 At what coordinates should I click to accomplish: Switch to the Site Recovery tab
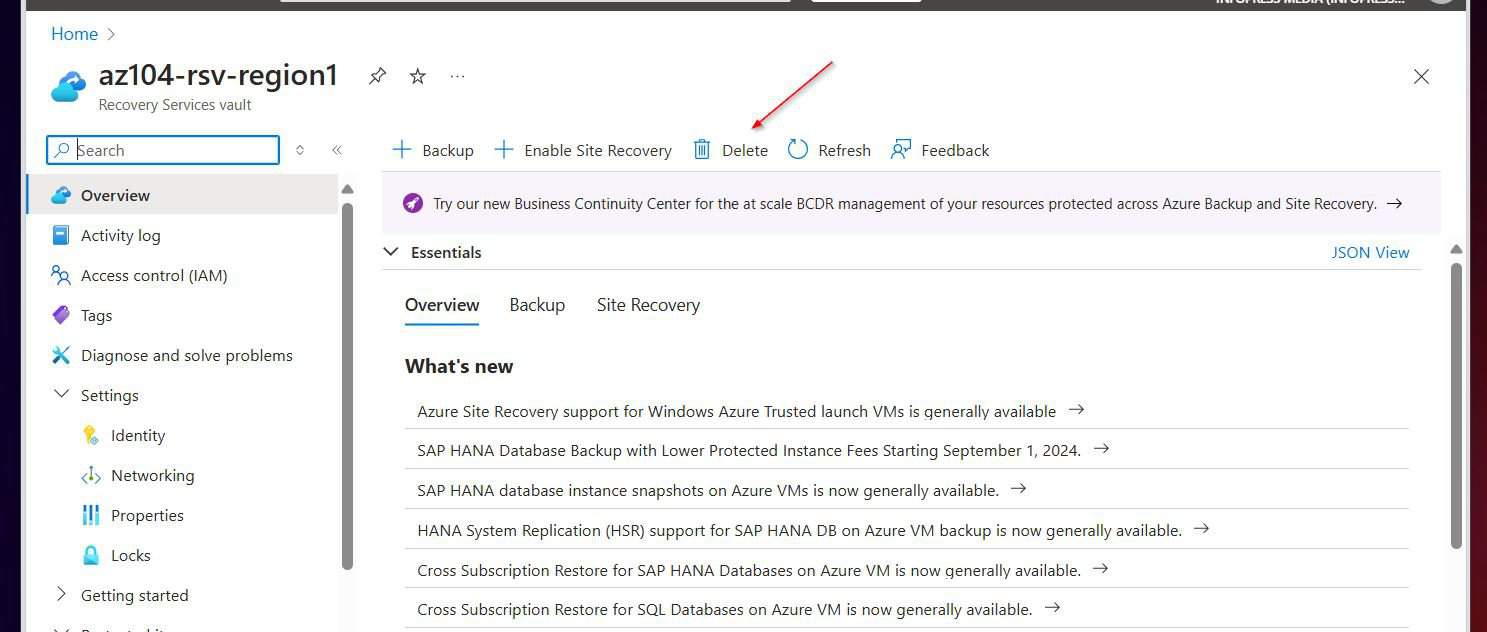[648, 305]
